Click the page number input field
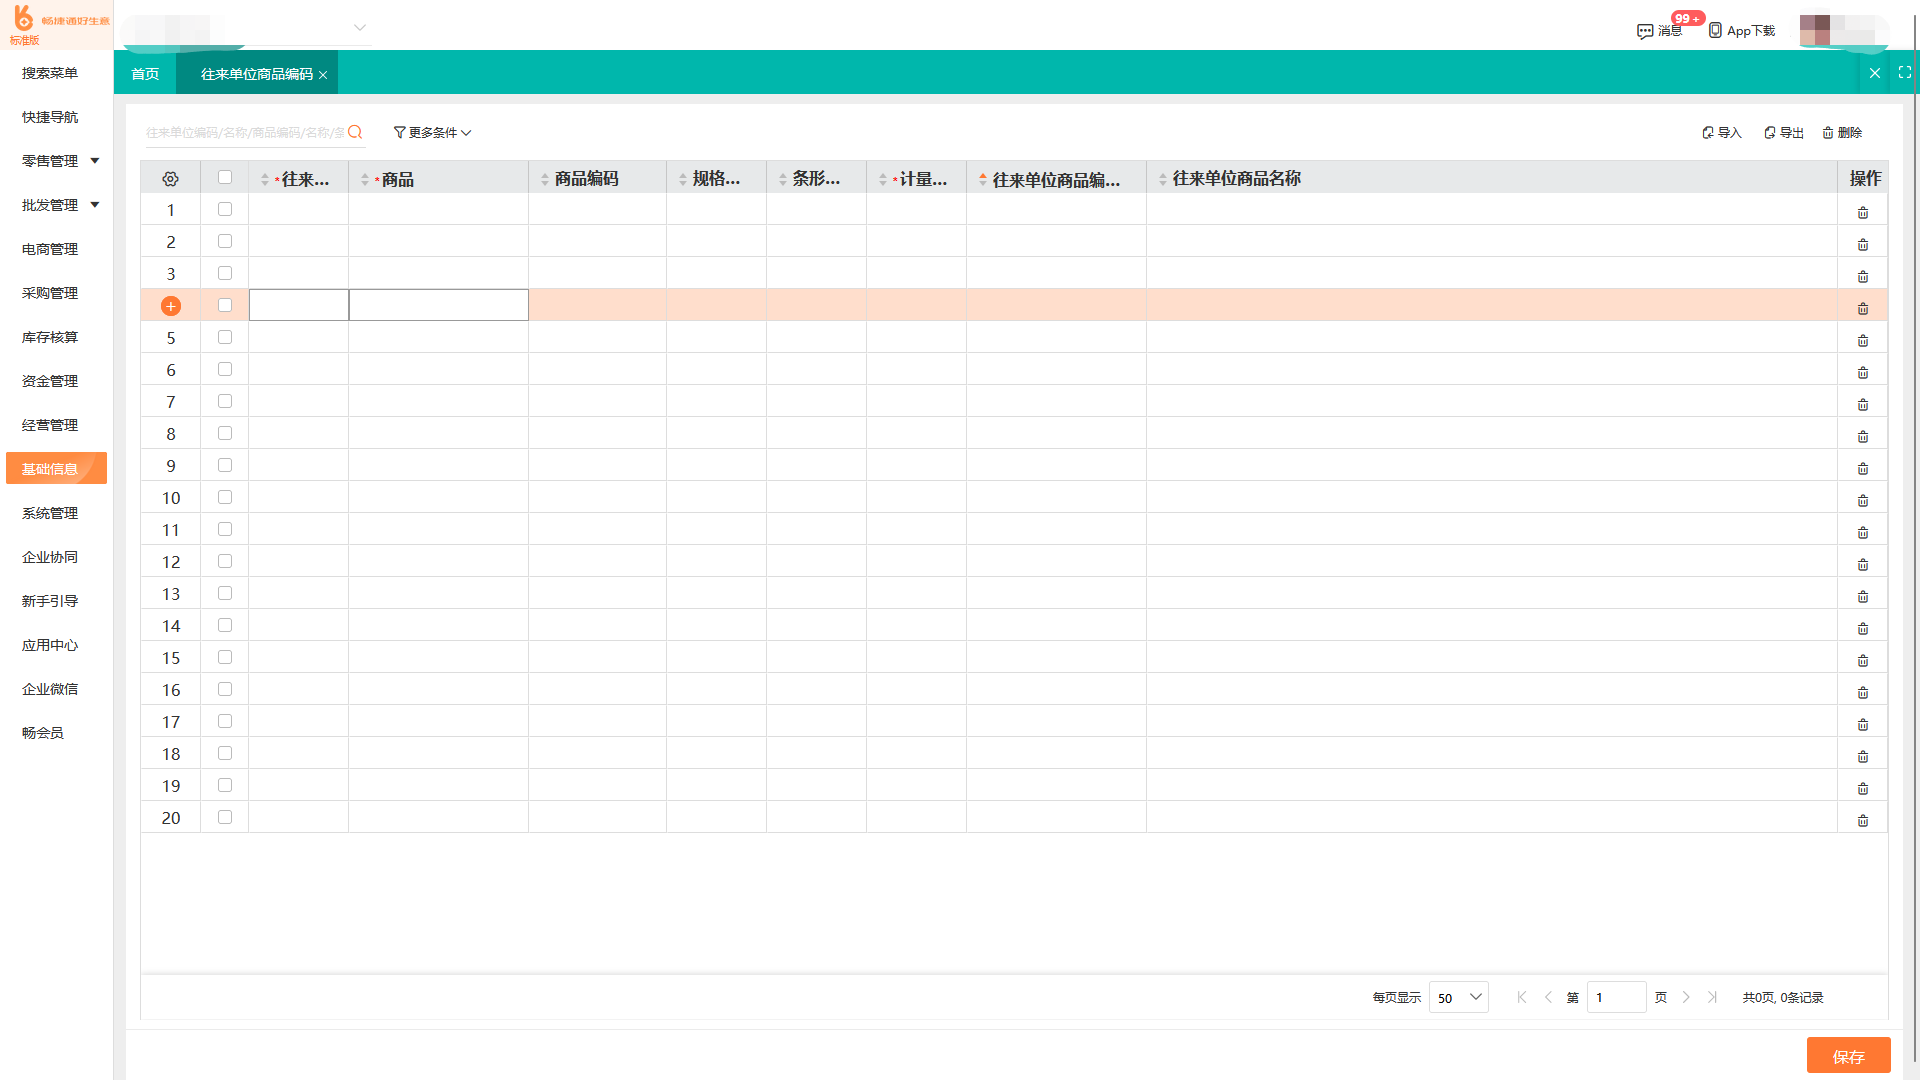The width and height of the screenshot is (1920, 1080). click(1615, 997)
